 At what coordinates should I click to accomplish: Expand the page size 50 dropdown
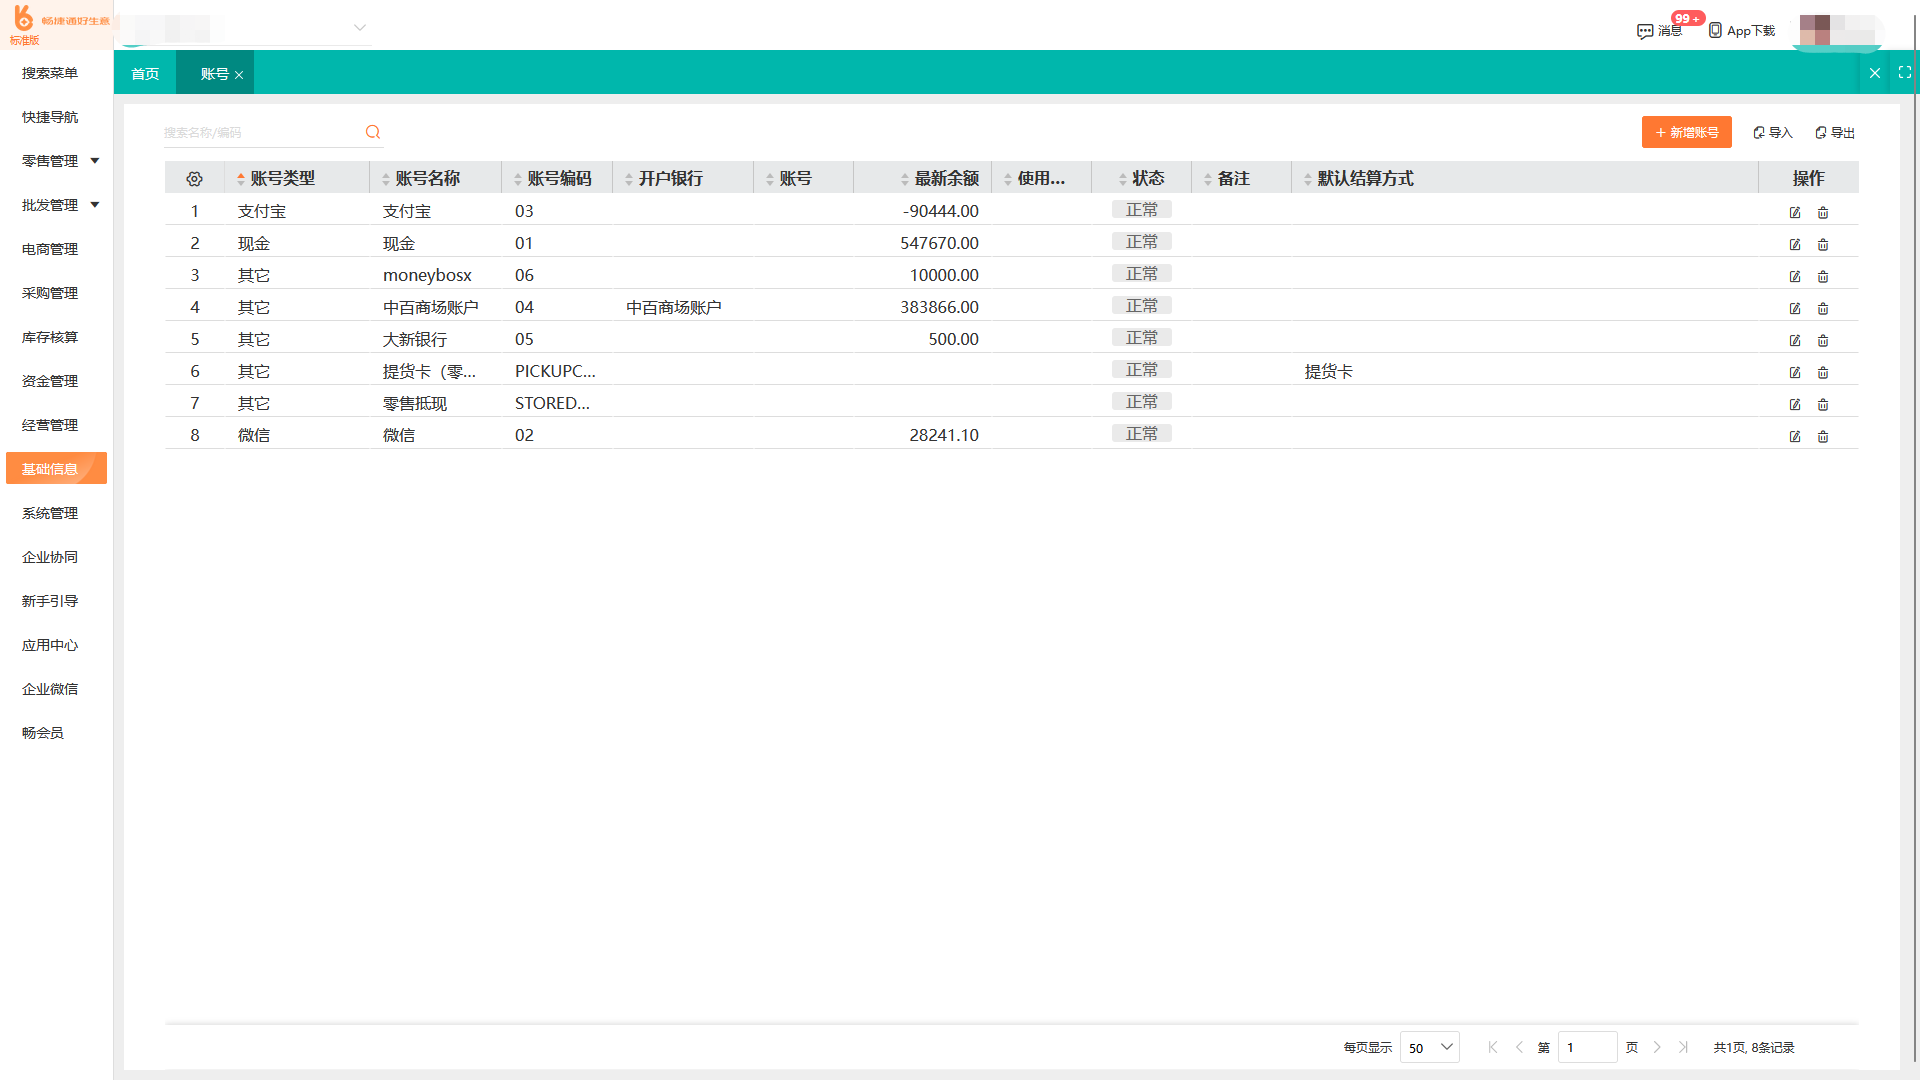1428,1047
